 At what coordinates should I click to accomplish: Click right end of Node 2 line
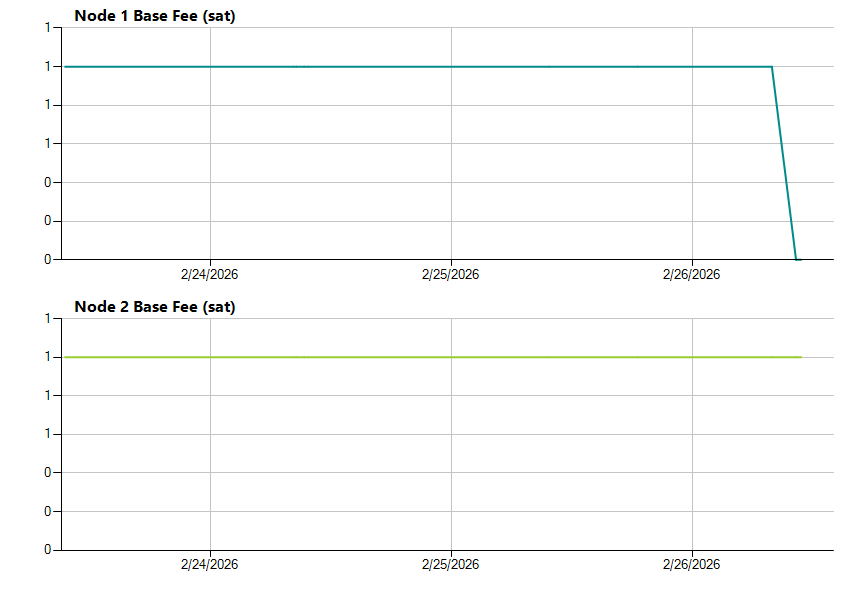pyautogui.click(x=800, y=357)
